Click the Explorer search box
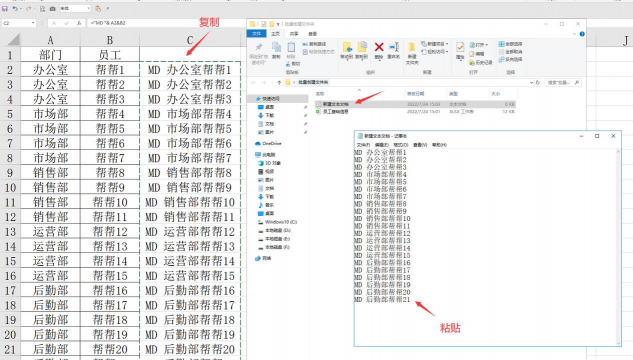 (563, 82)
